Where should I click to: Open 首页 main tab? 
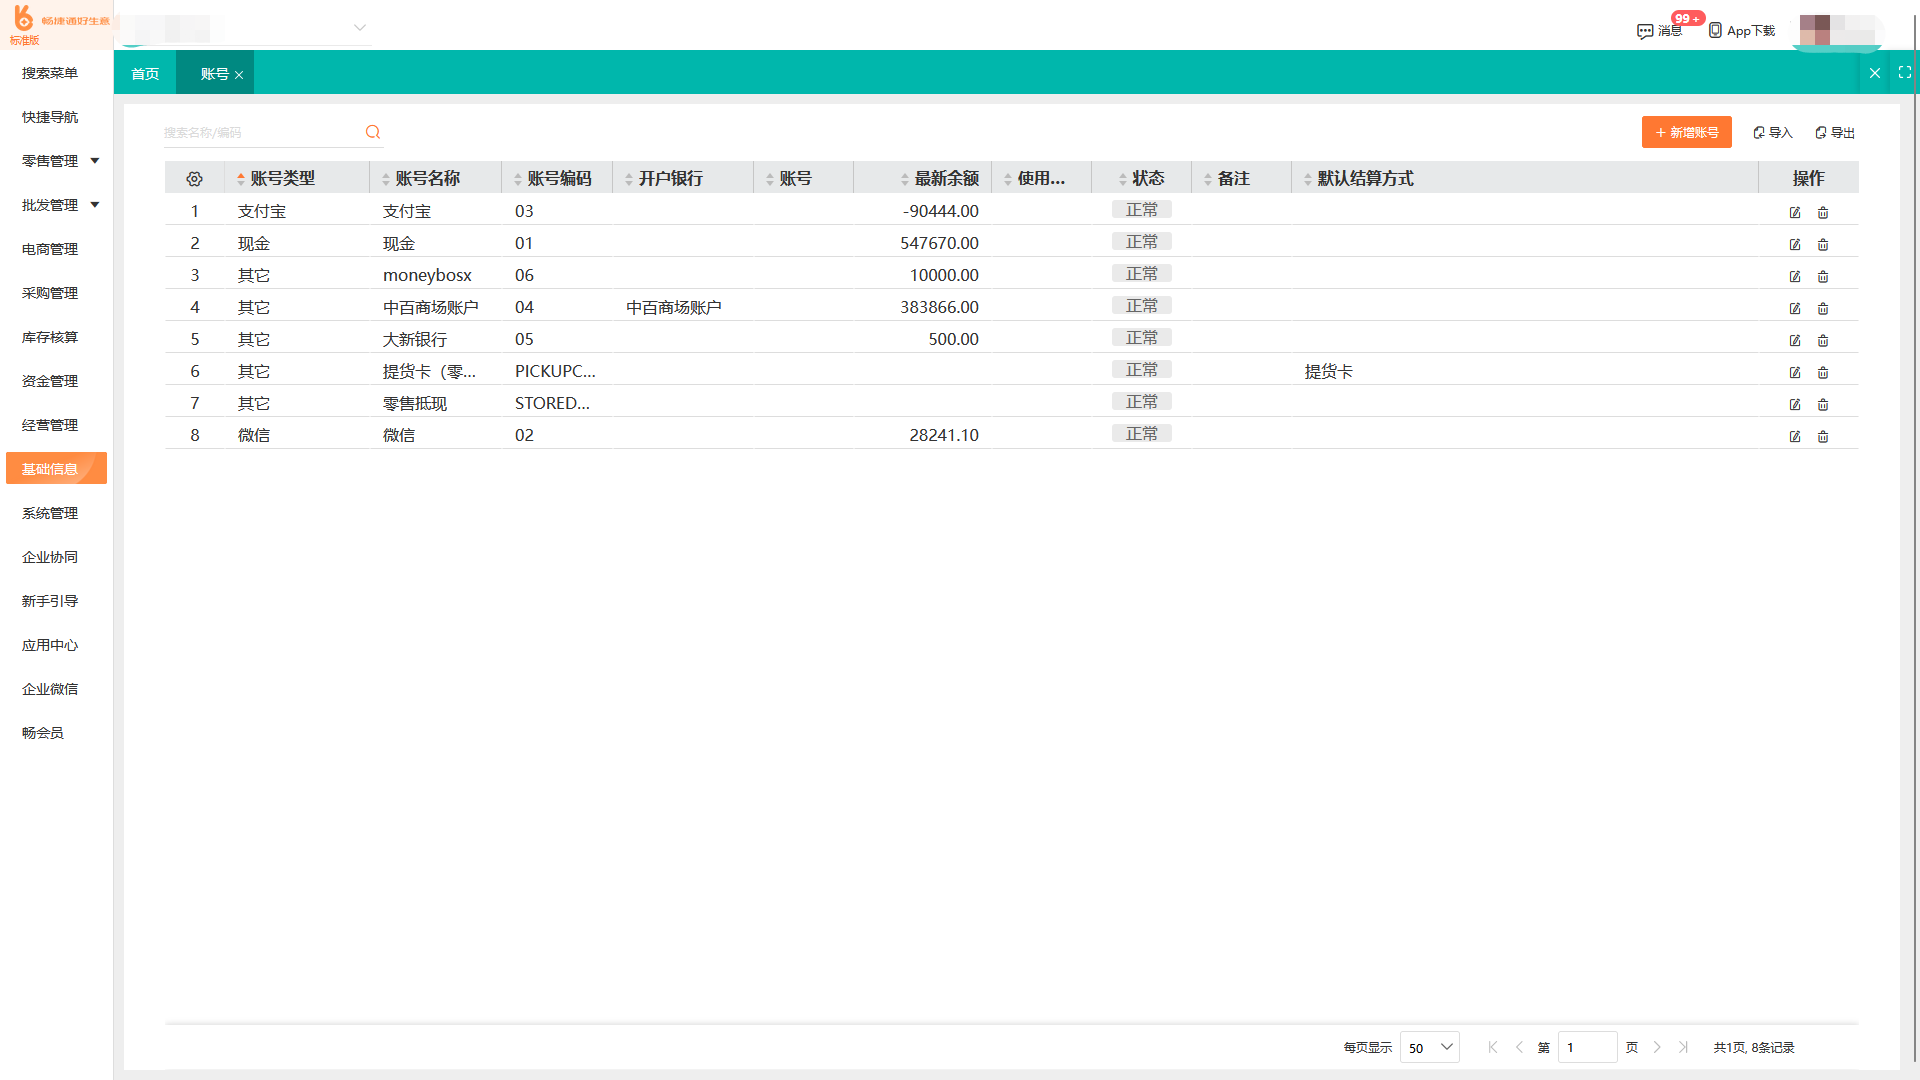point(145,73)
